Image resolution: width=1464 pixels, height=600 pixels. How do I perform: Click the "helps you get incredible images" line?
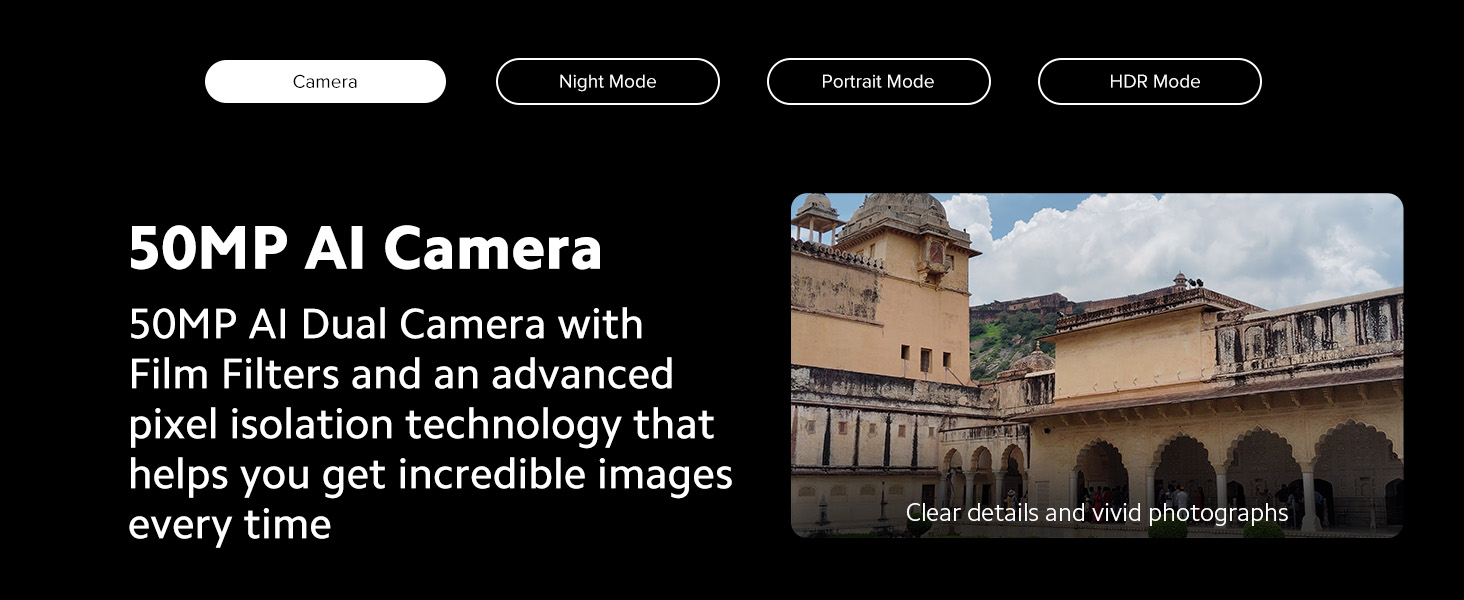point(430,475)
